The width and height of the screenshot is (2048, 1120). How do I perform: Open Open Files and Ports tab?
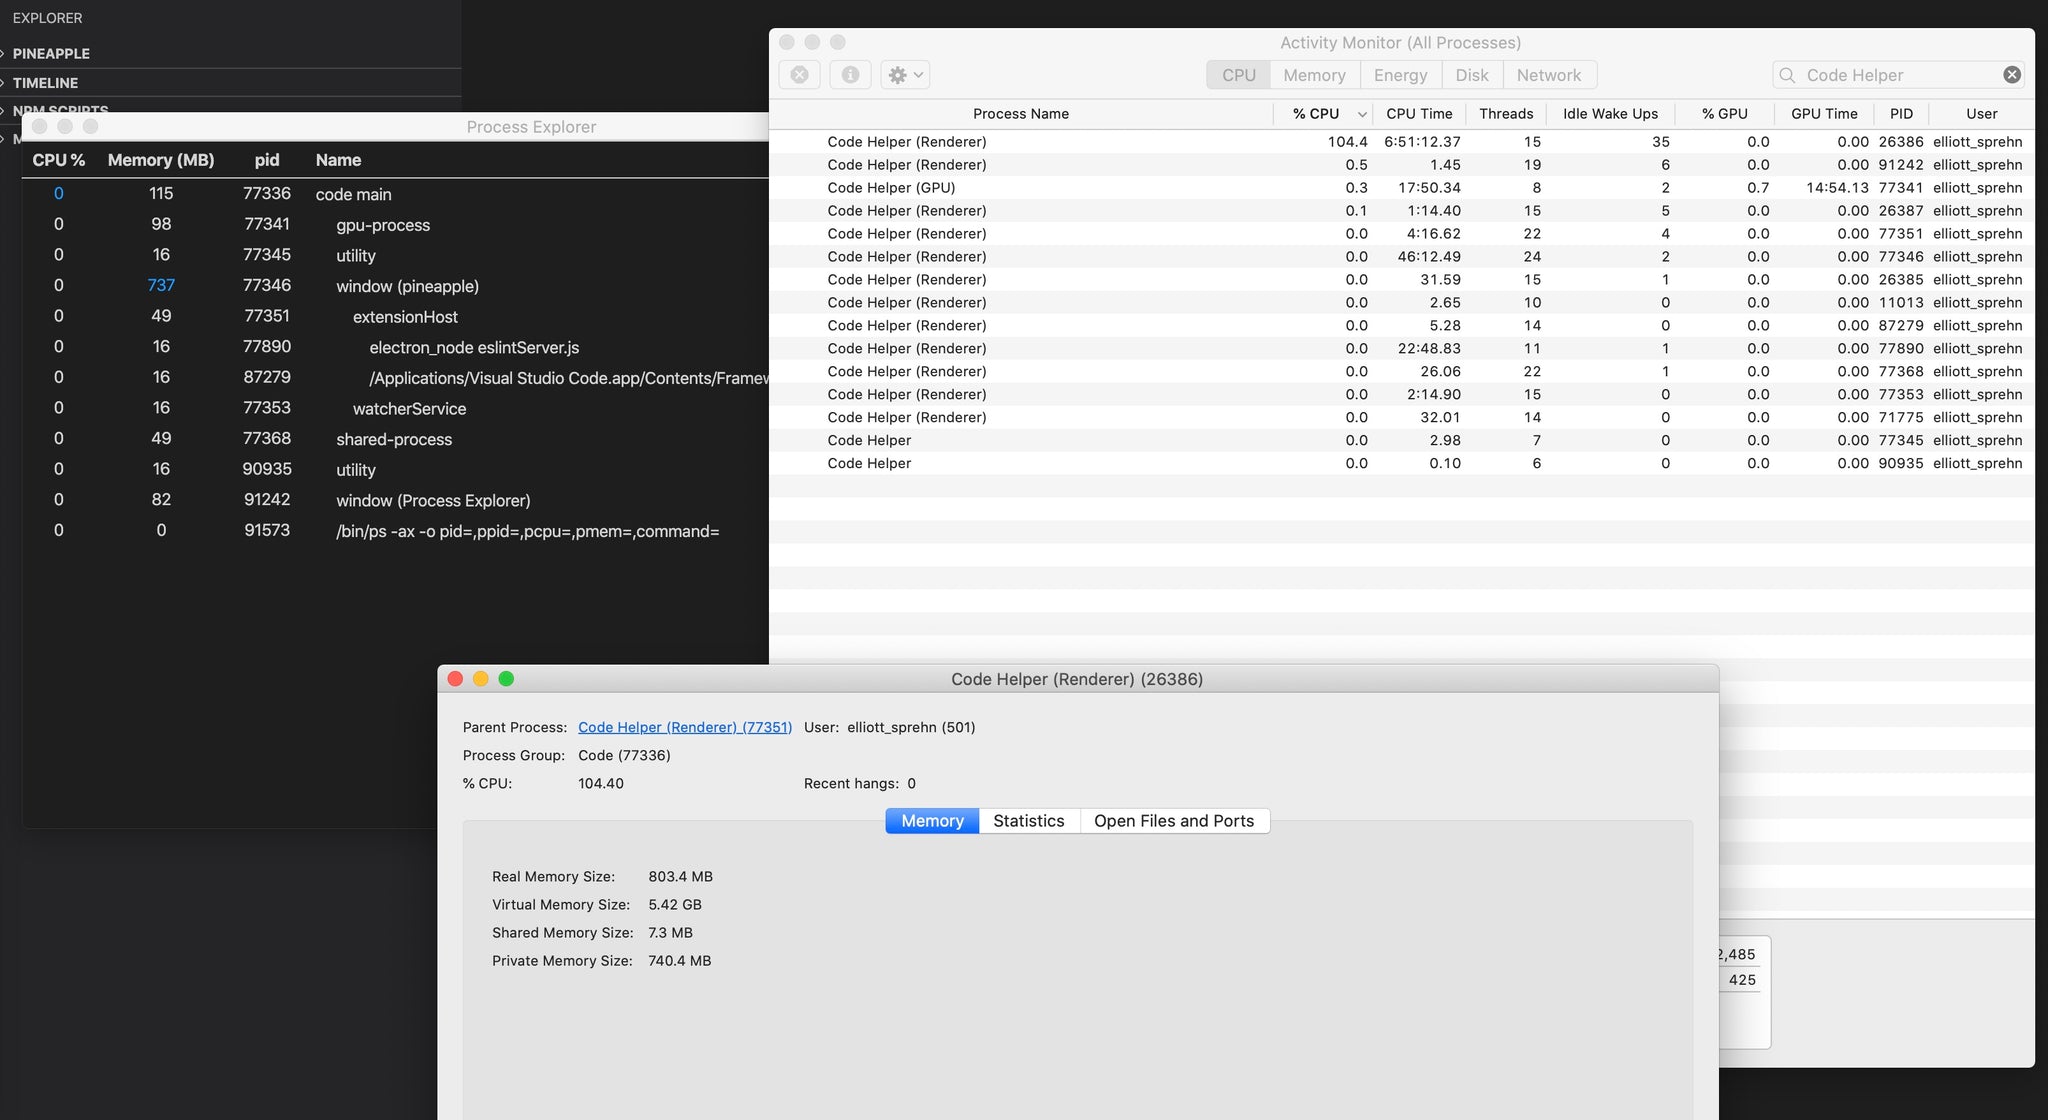point(1174,821)
